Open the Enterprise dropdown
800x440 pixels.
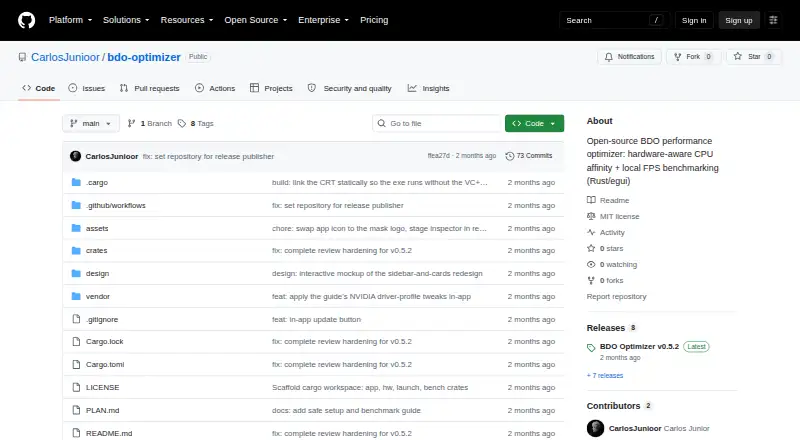pyautogui.click(x=323, y=20)
